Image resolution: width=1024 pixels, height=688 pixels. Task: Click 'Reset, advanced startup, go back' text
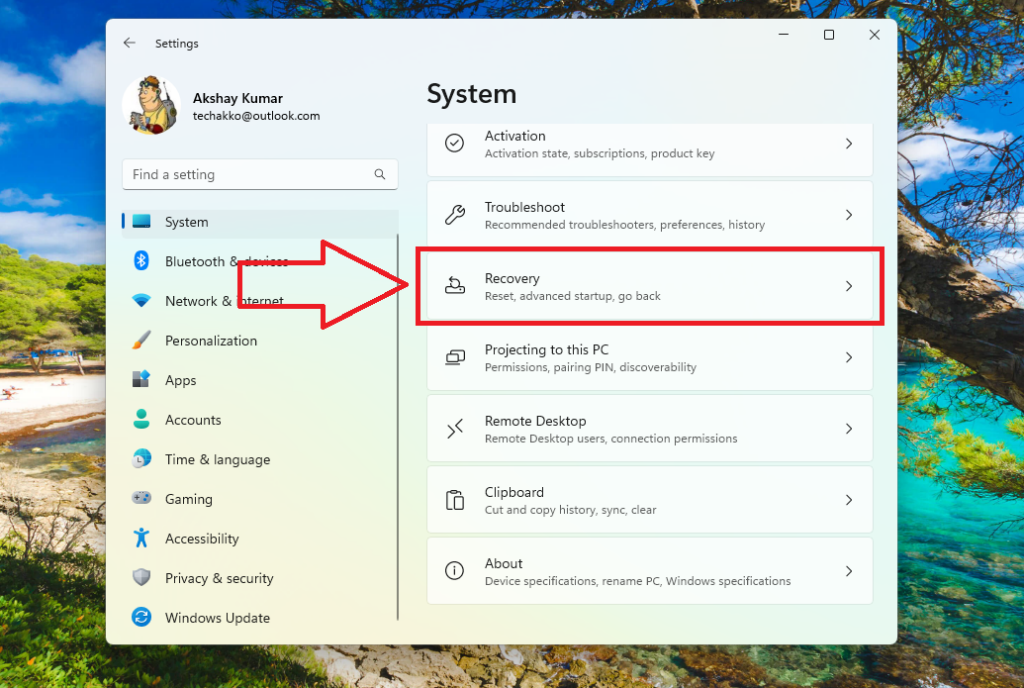[x=573, y=296]
